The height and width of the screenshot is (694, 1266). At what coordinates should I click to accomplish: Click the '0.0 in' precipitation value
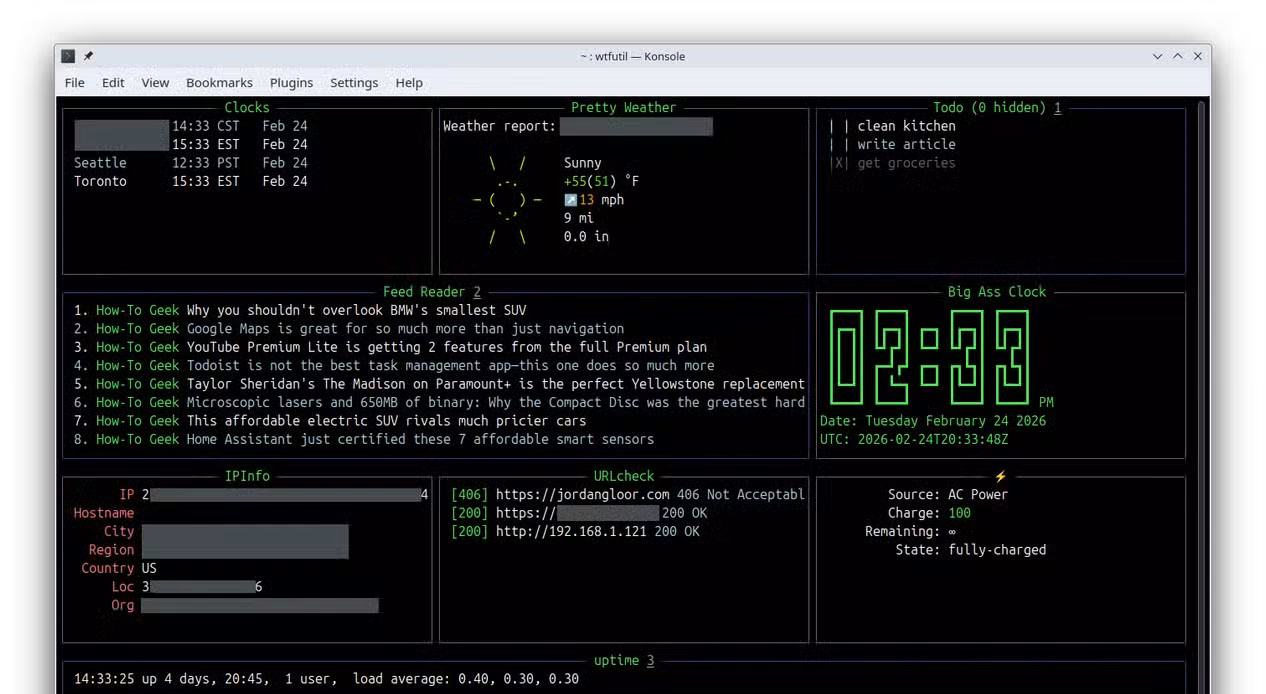(x=586, y=237)
